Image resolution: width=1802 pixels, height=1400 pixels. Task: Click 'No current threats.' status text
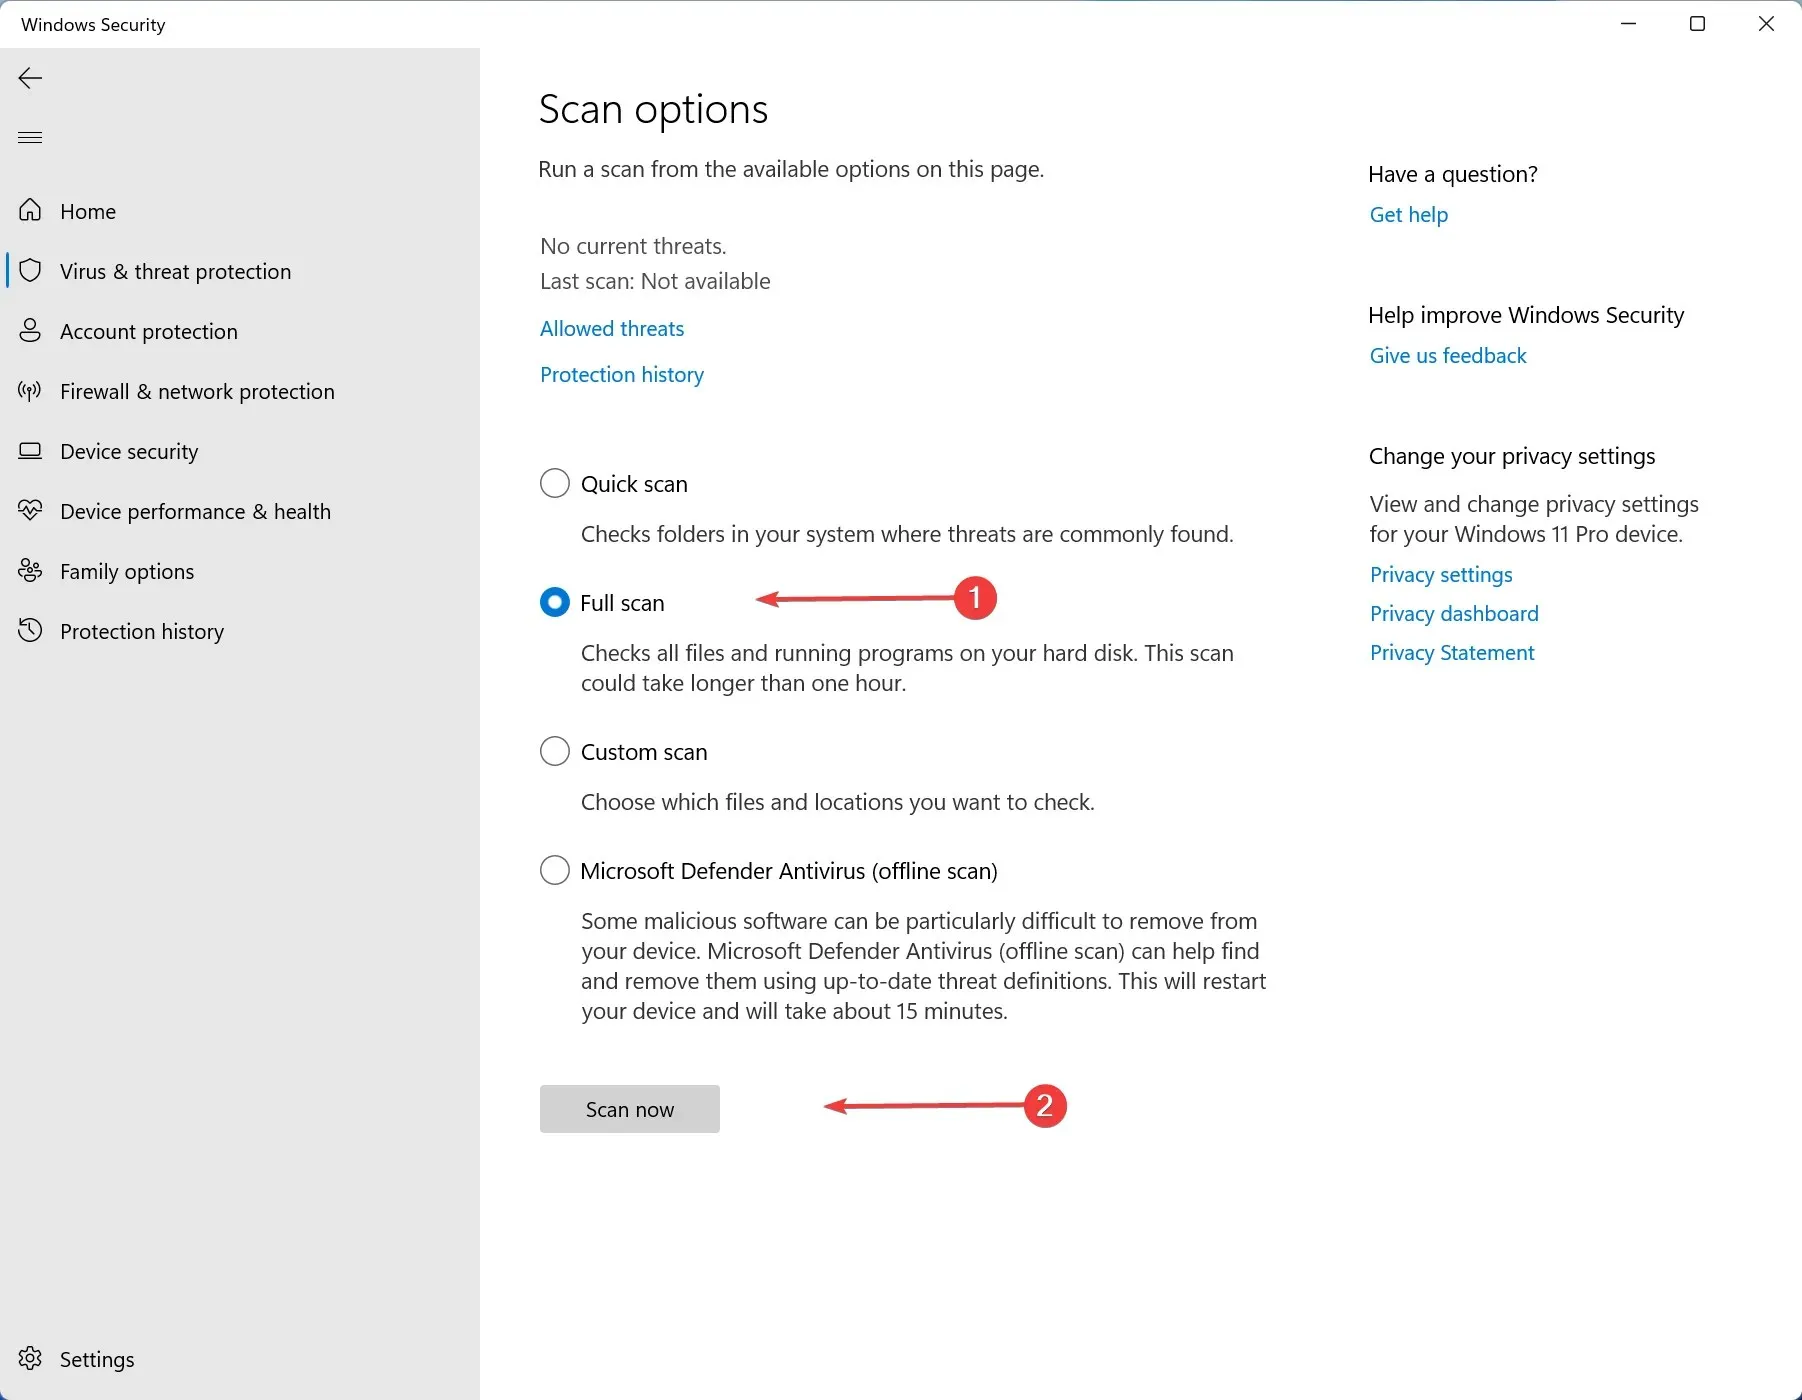click(x=633, y=246)
